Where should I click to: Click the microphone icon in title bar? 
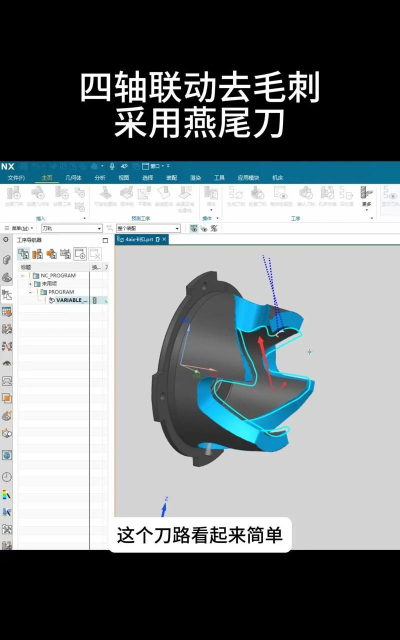click(112, 167)
